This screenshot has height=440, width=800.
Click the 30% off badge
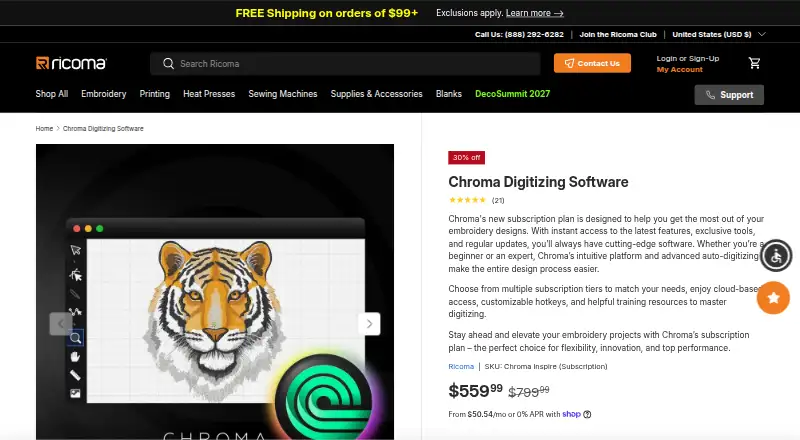coord(466,158)
